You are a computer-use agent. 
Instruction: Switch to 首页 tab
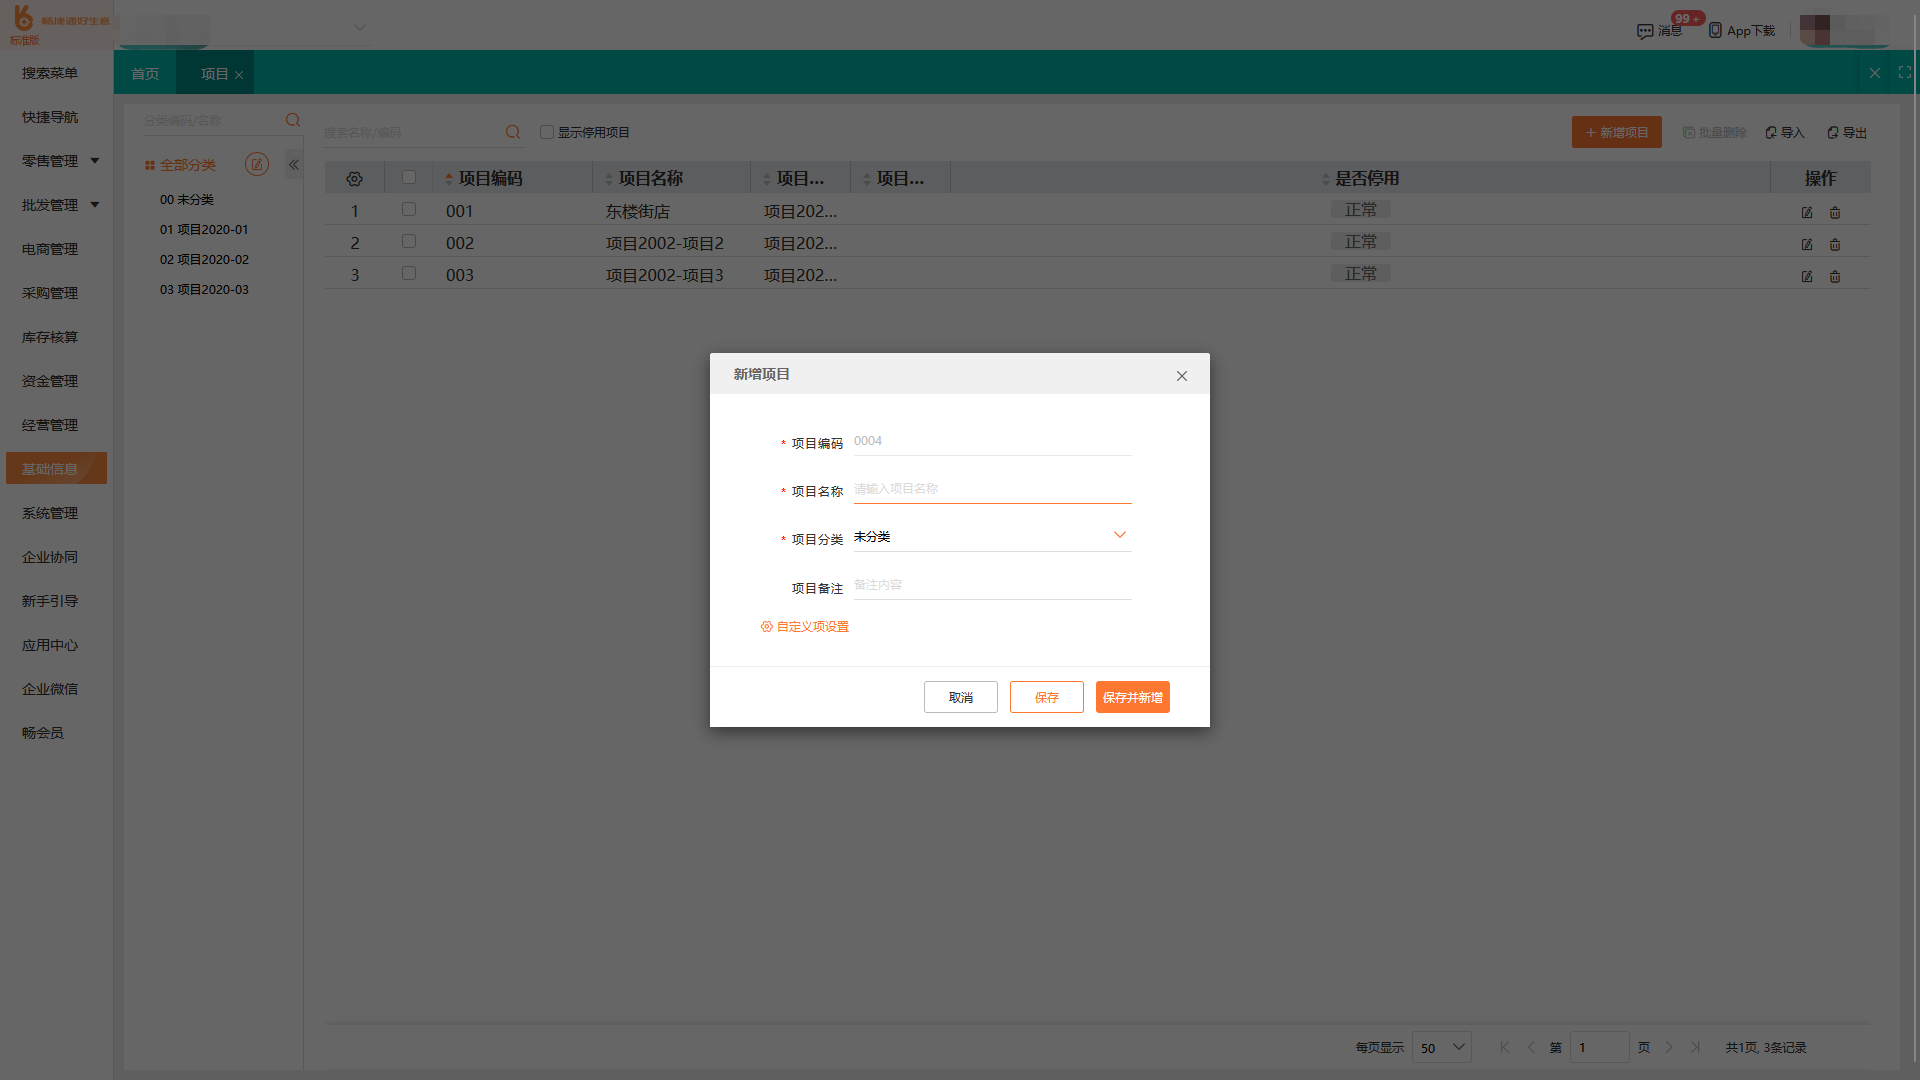click(x=145, y=74)
